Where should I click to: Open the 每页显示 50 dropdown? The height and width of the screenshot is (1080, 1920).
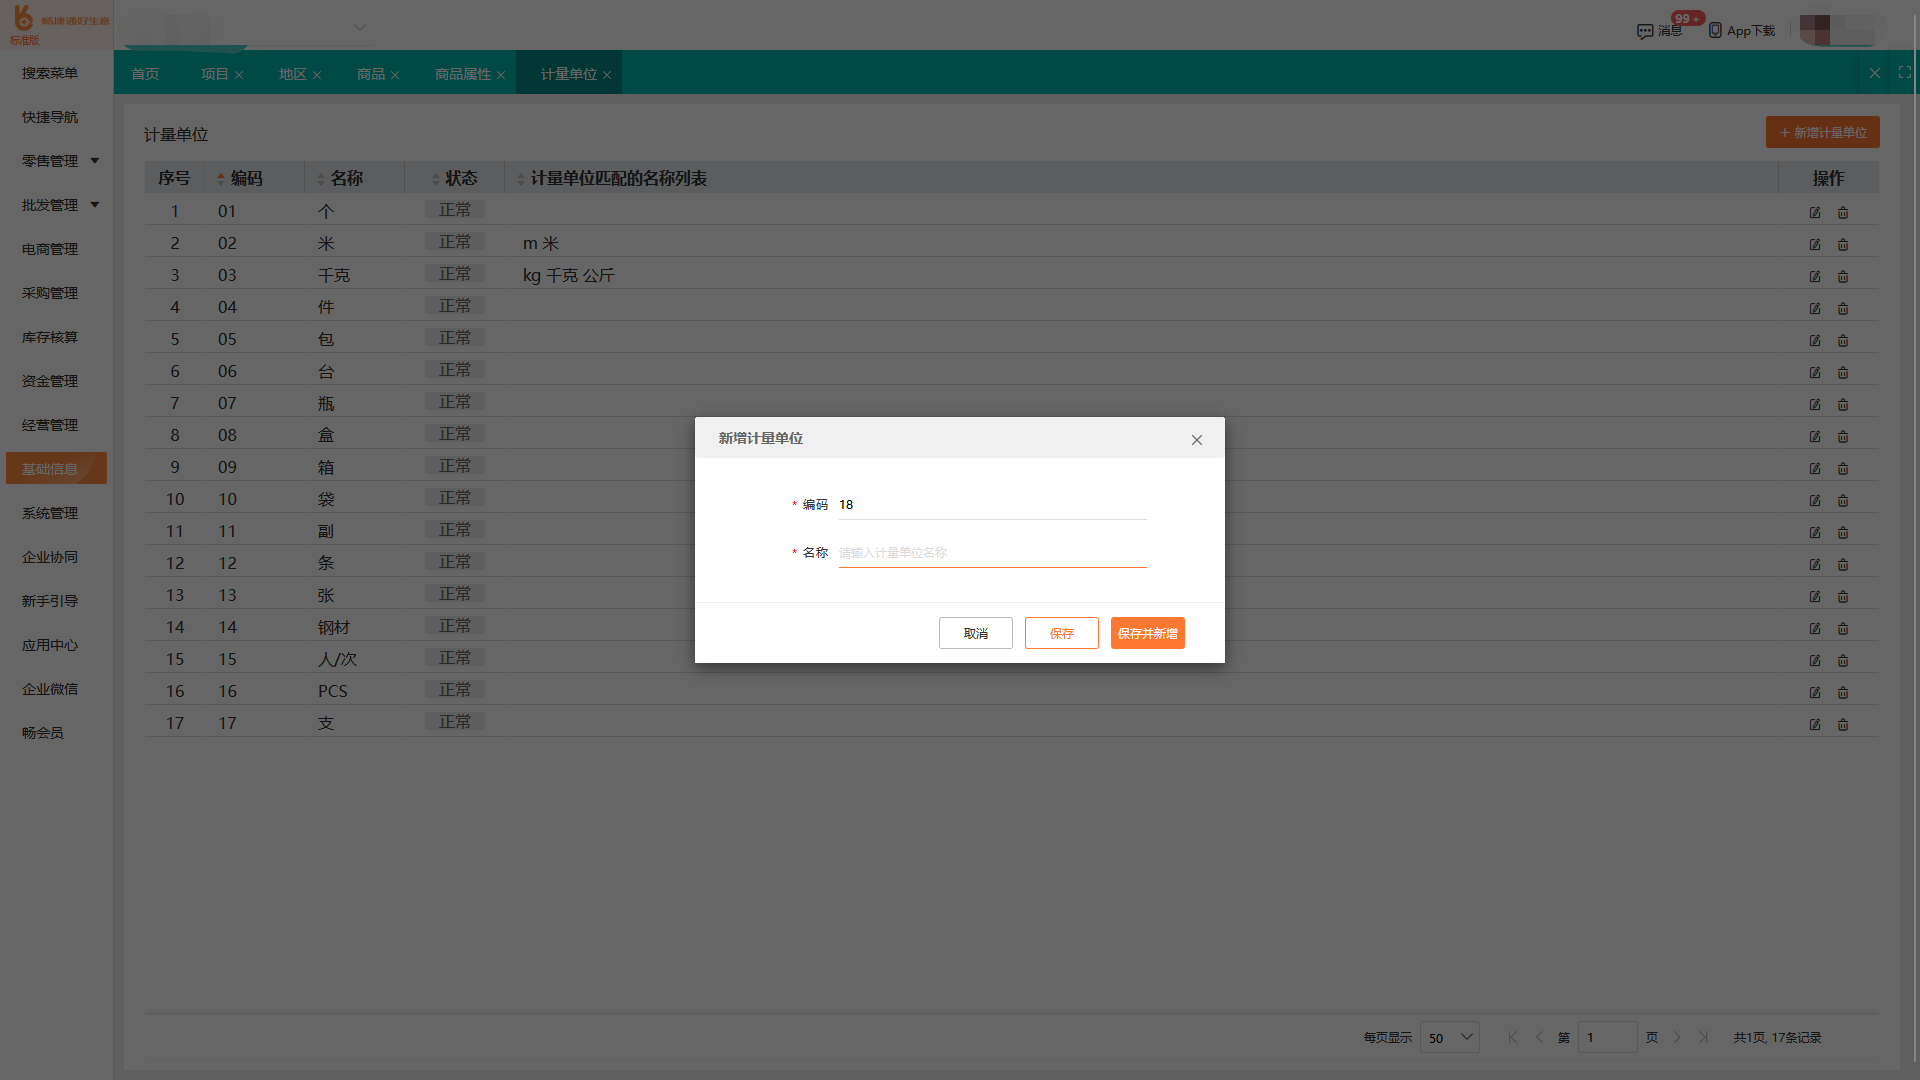point(1451,1036)
